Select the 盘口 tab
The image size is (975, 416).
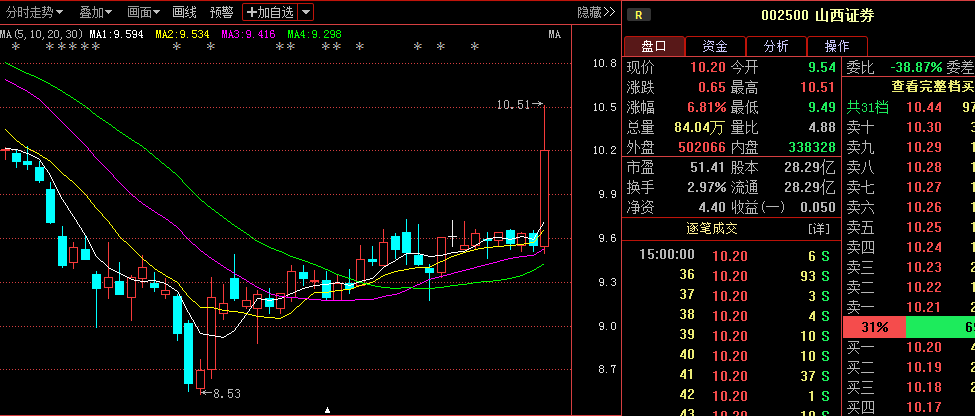click(654, 46)
